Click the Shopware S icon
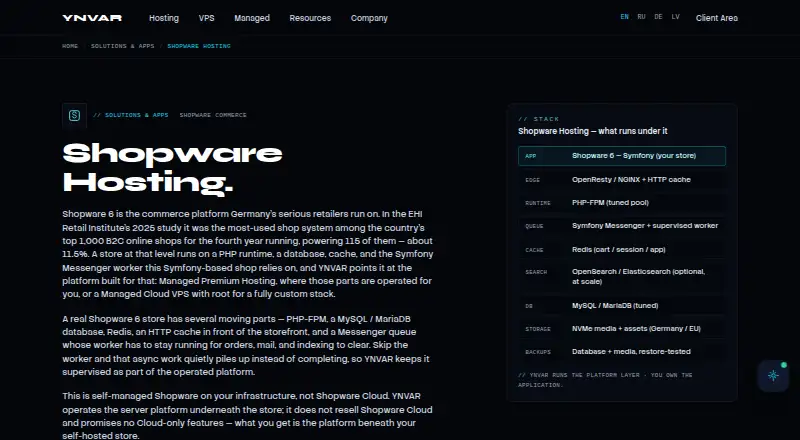The height and width of the screenshot is (440, 800). click(x=74, y=115)
